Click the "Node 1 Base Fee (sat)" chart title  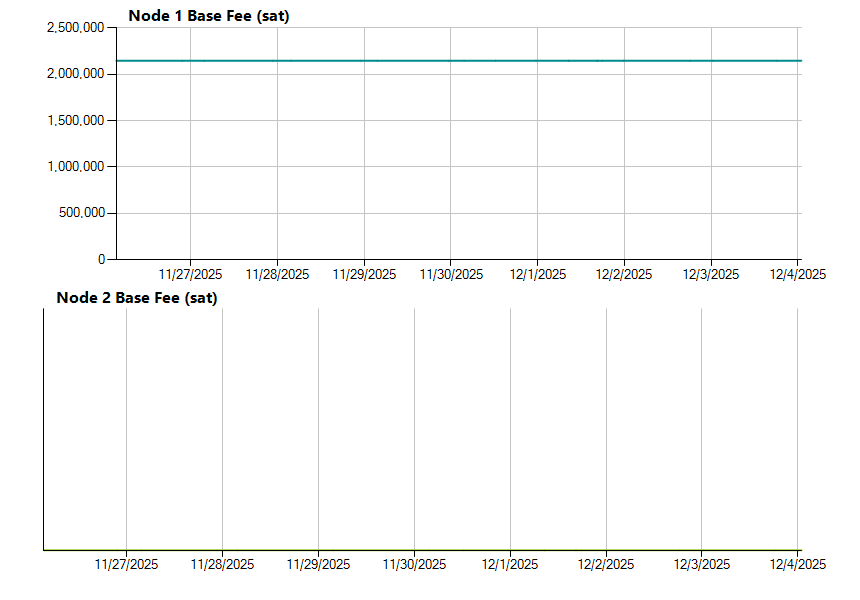pos(209,15)
